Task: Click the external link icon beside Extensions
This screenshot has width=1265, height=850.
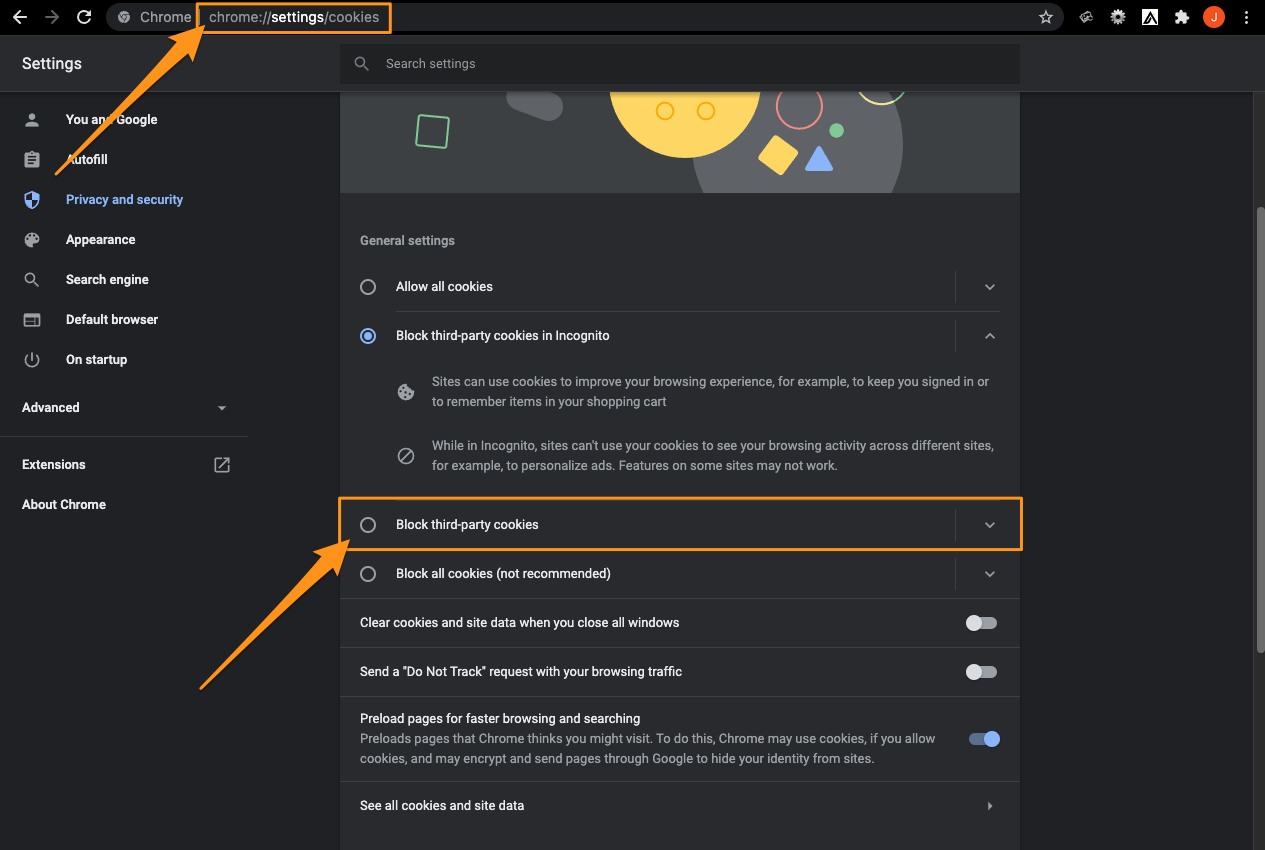Action: click(x=222, y=465)
